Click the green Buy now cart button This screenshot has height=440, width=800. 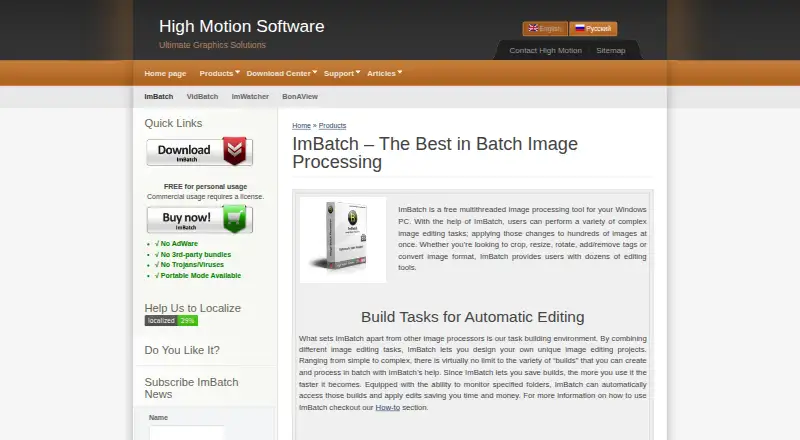click(x=199, y=219)
